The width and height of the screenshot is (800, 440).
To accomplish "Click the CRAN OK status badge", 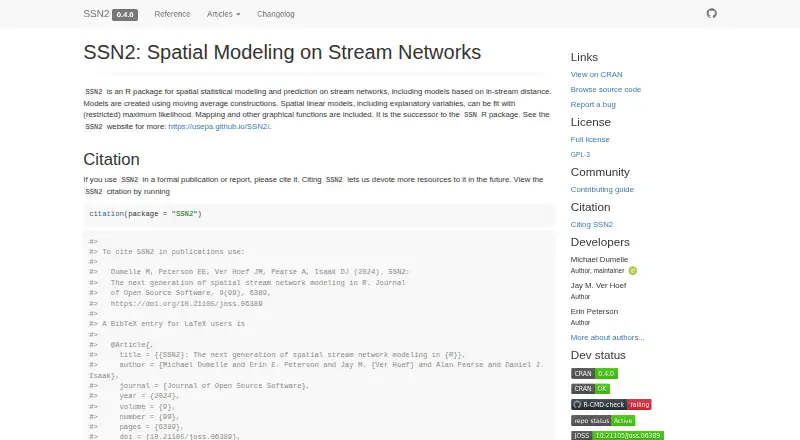I will click(590, 389).
